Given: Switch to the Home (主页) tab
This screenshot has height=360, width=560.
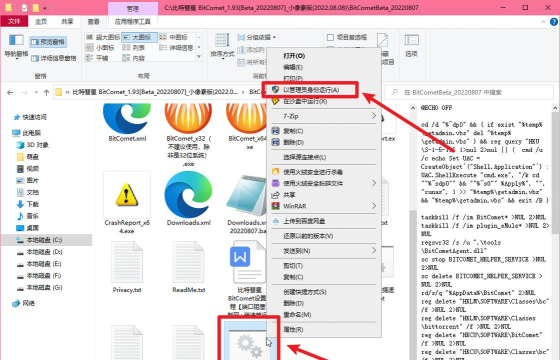Looking at the screenshot, I should pyautogui.click(x=41, y=21).
